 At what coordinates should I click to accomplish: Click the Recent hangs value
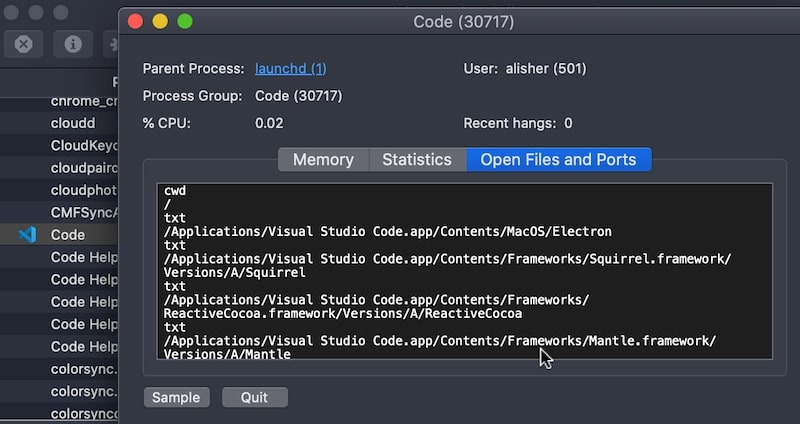[568, 123]
